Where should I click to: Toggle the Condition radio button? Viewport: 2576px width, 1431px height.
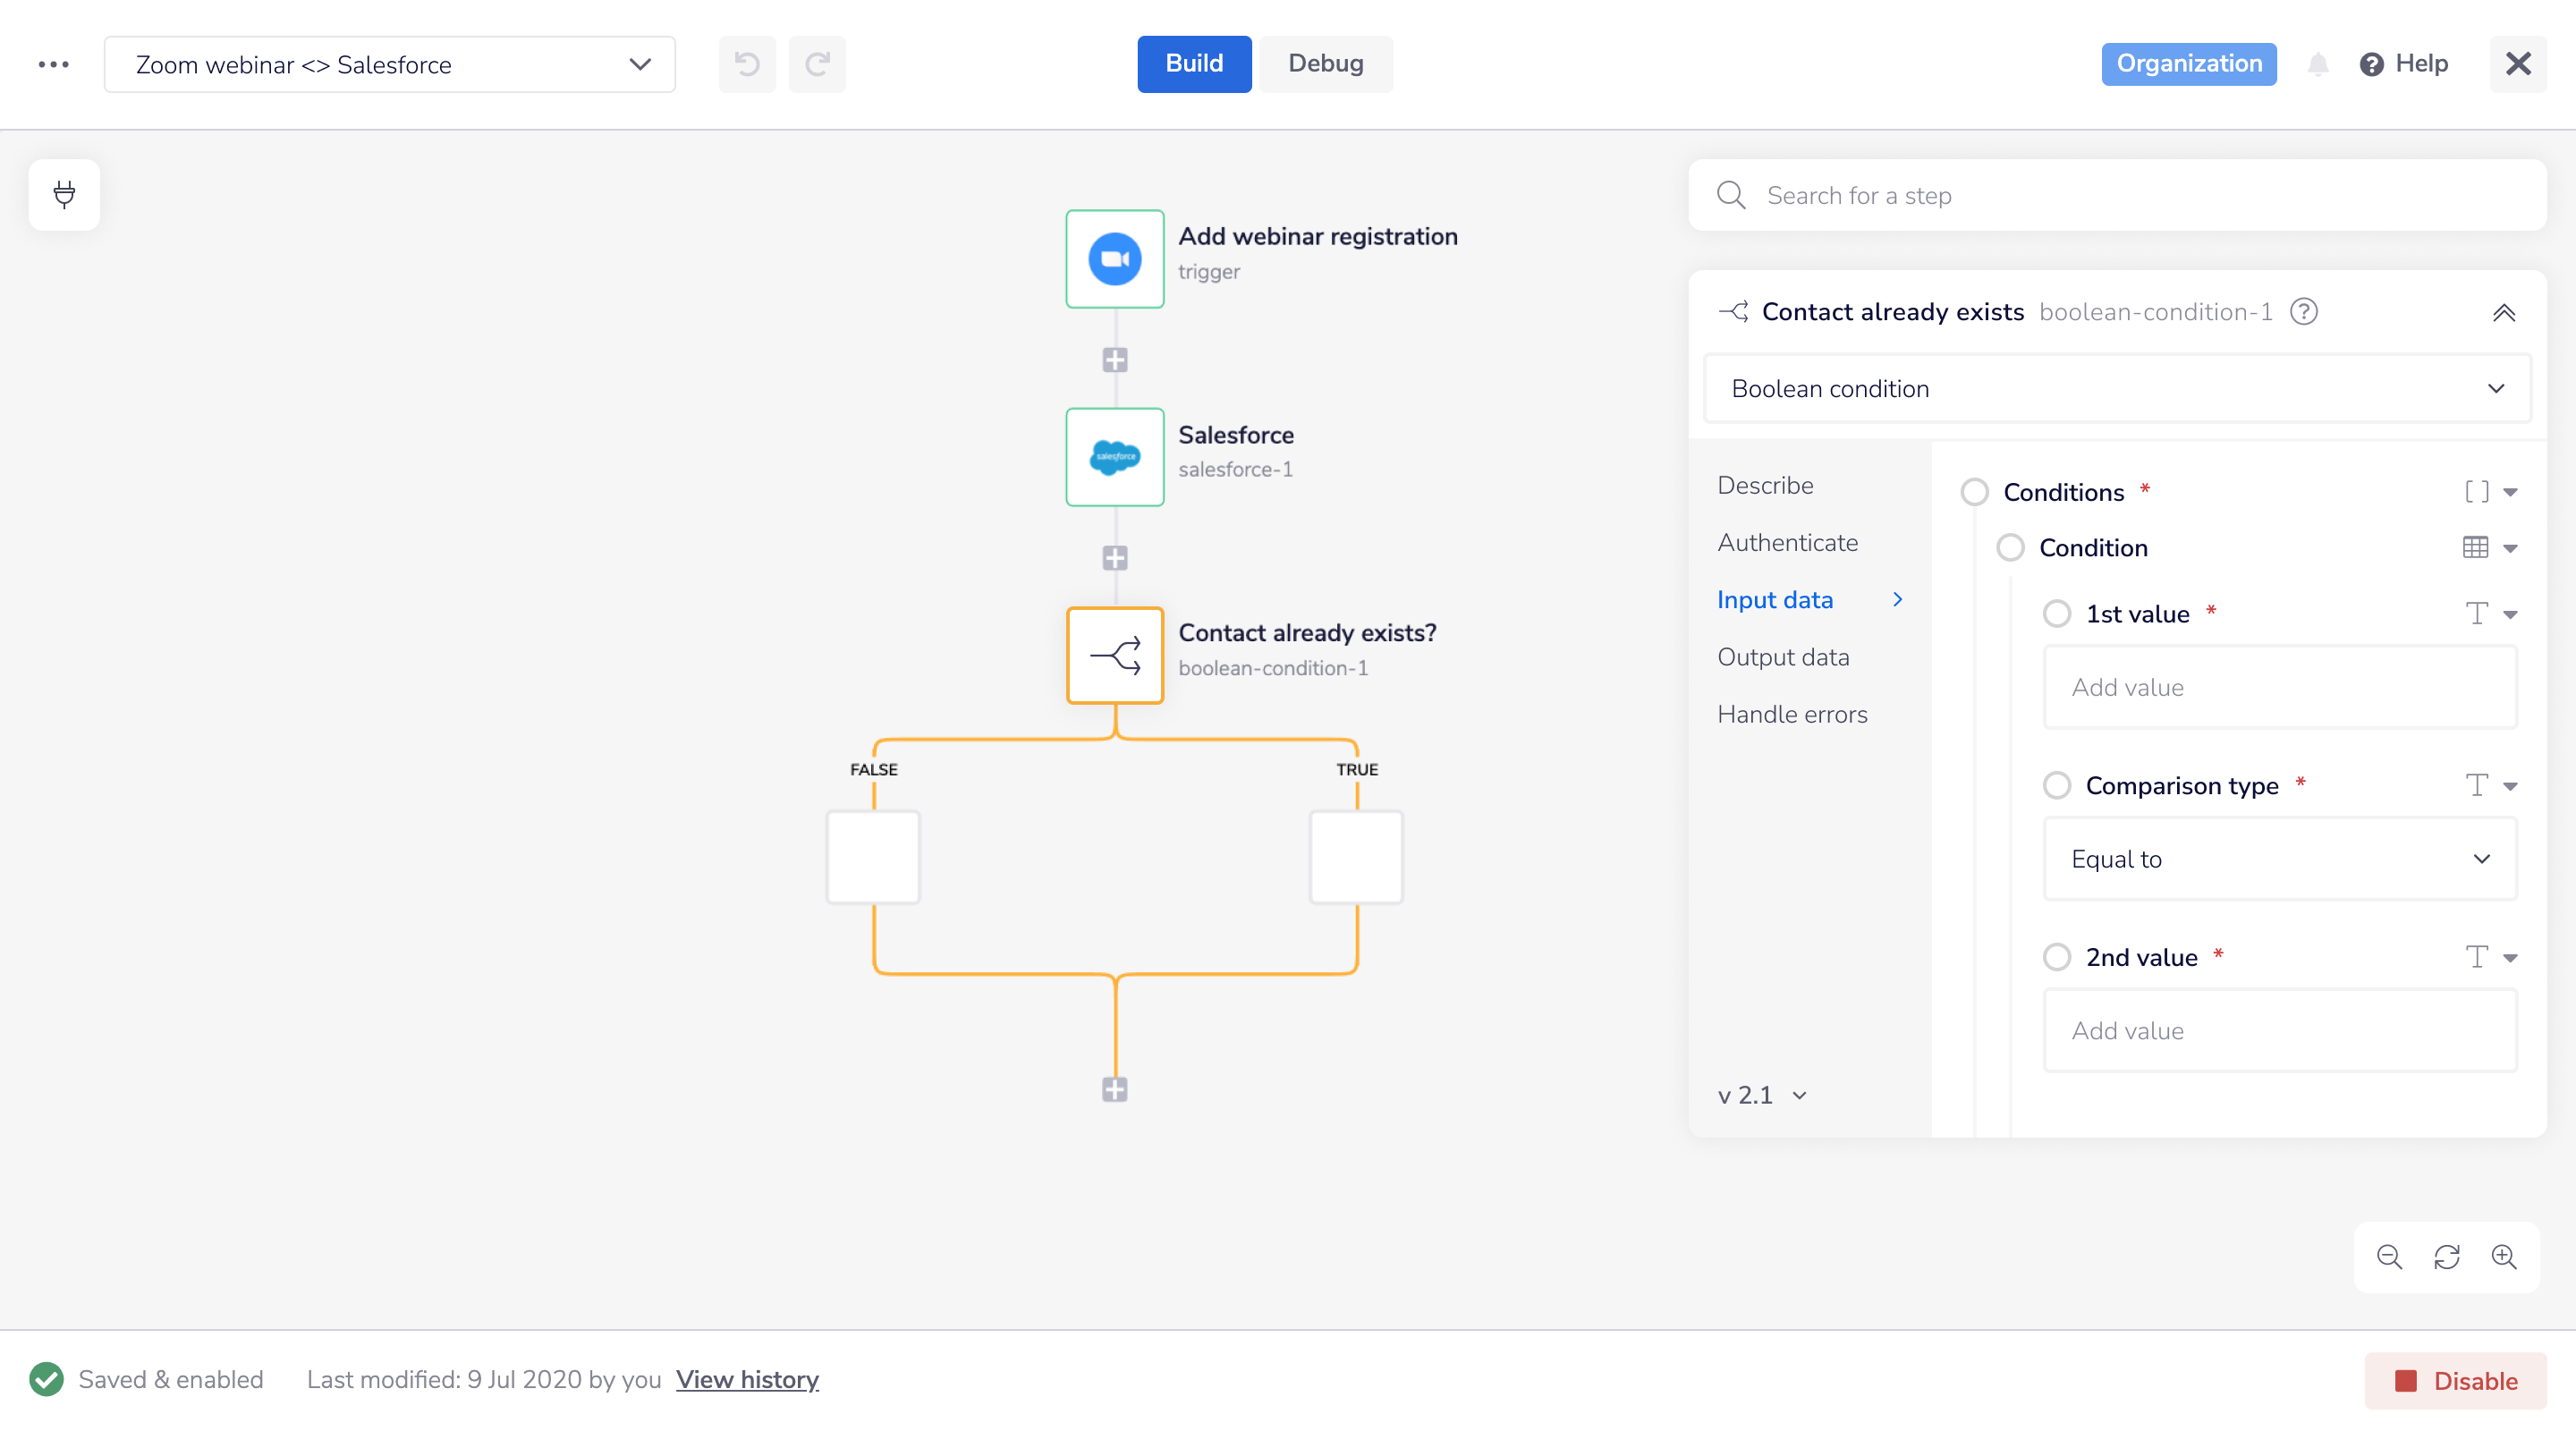tap(2011, 548)
